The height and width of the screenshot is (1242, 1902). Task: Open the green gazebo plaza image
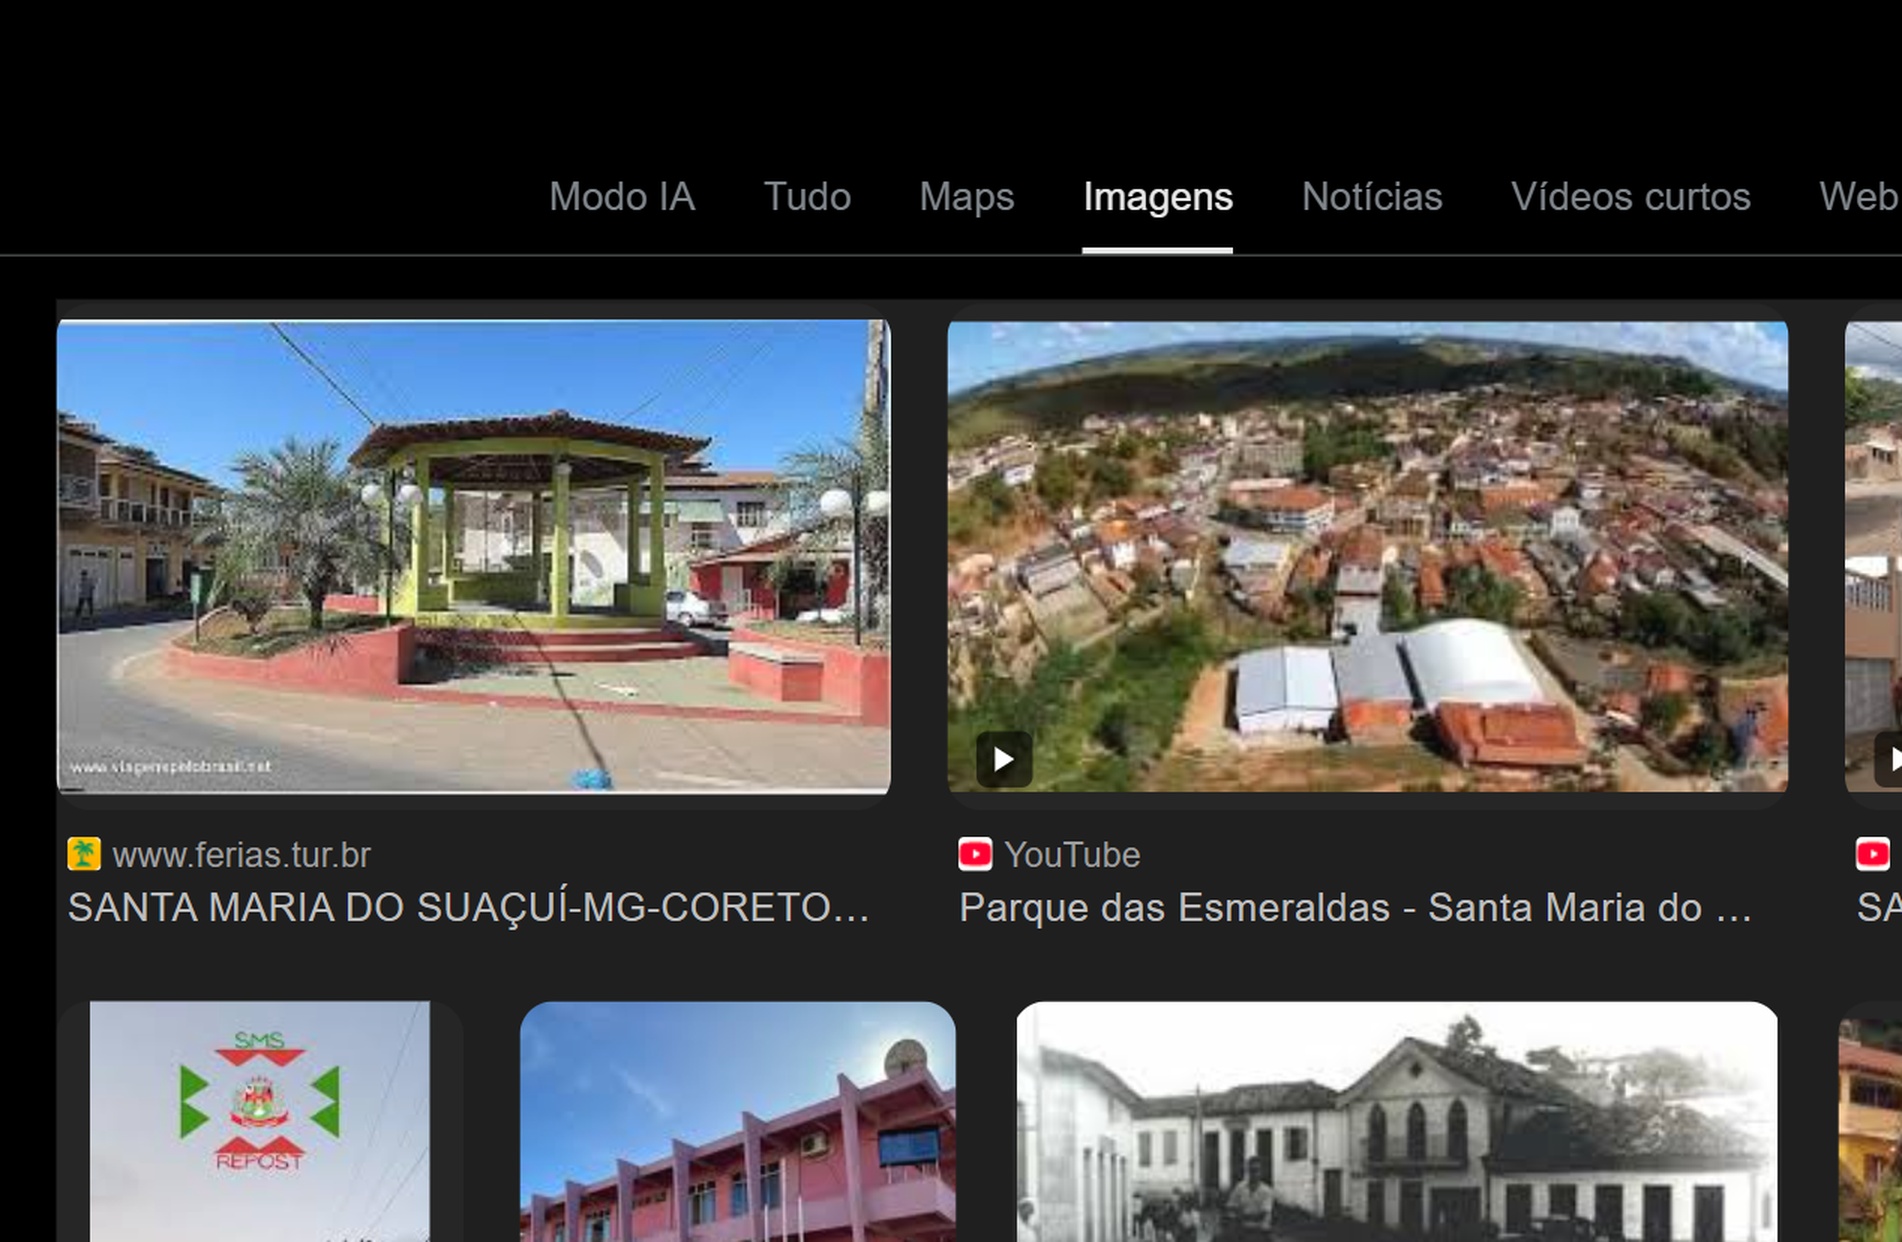coord(473,556)
